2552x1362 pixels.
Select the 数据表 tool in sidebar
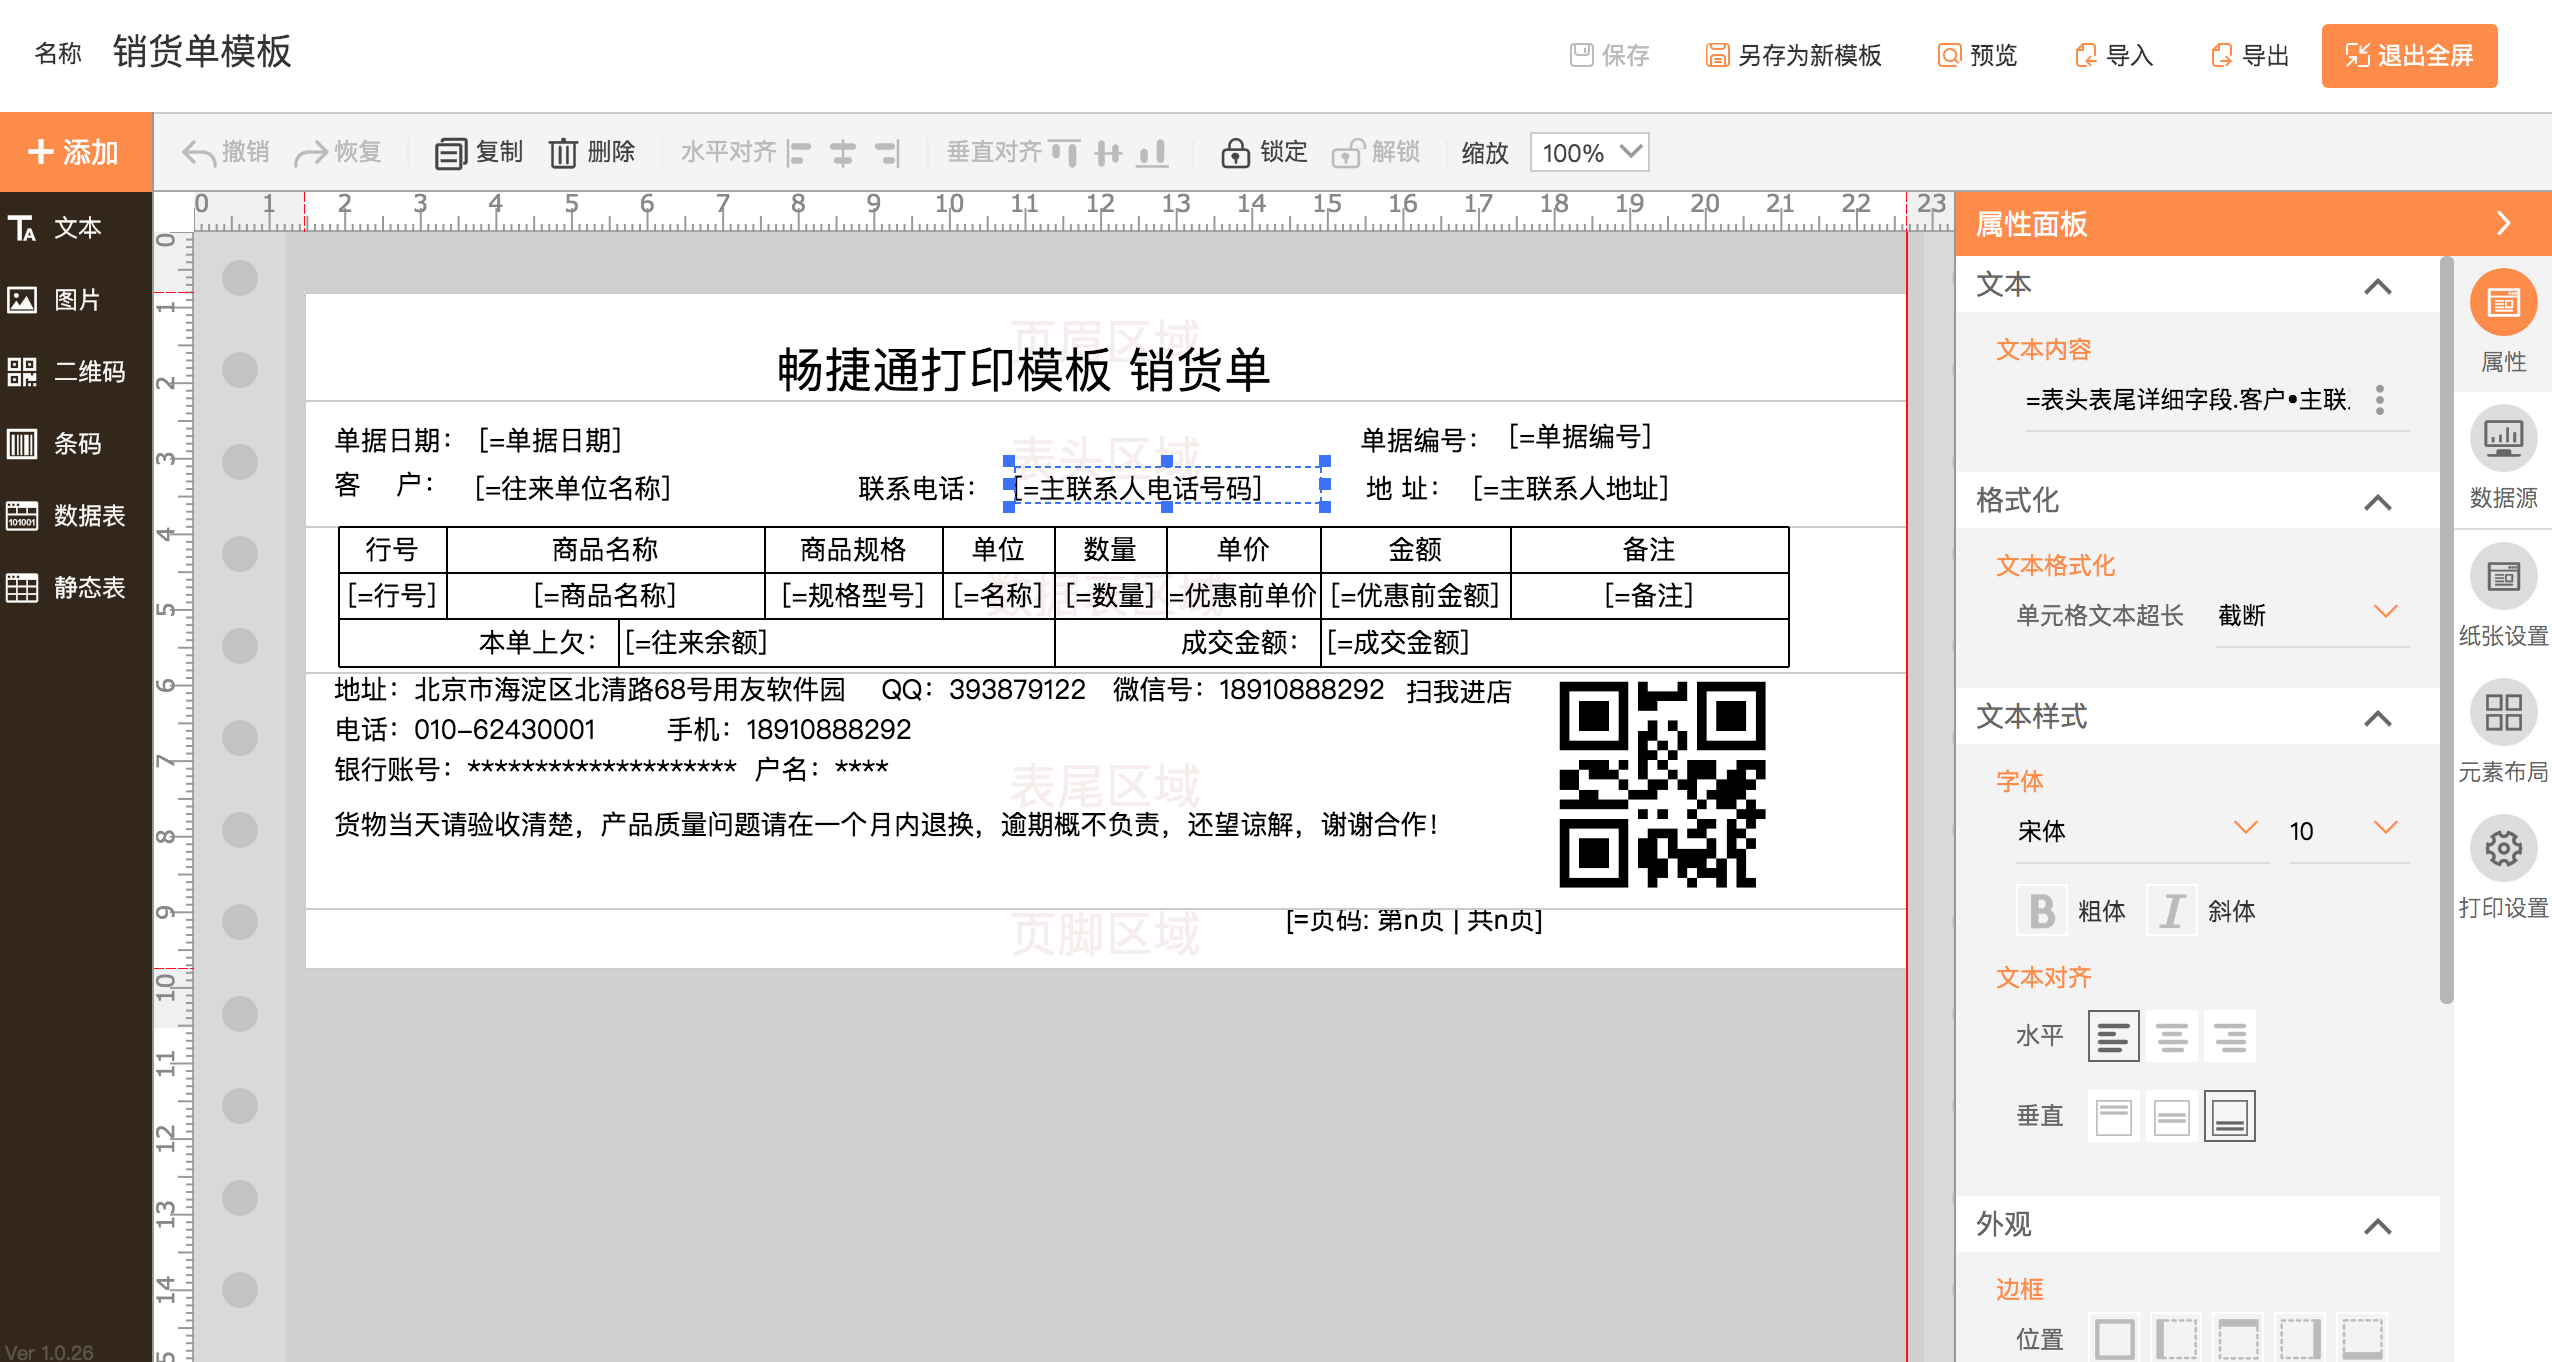tap(76, 516)
